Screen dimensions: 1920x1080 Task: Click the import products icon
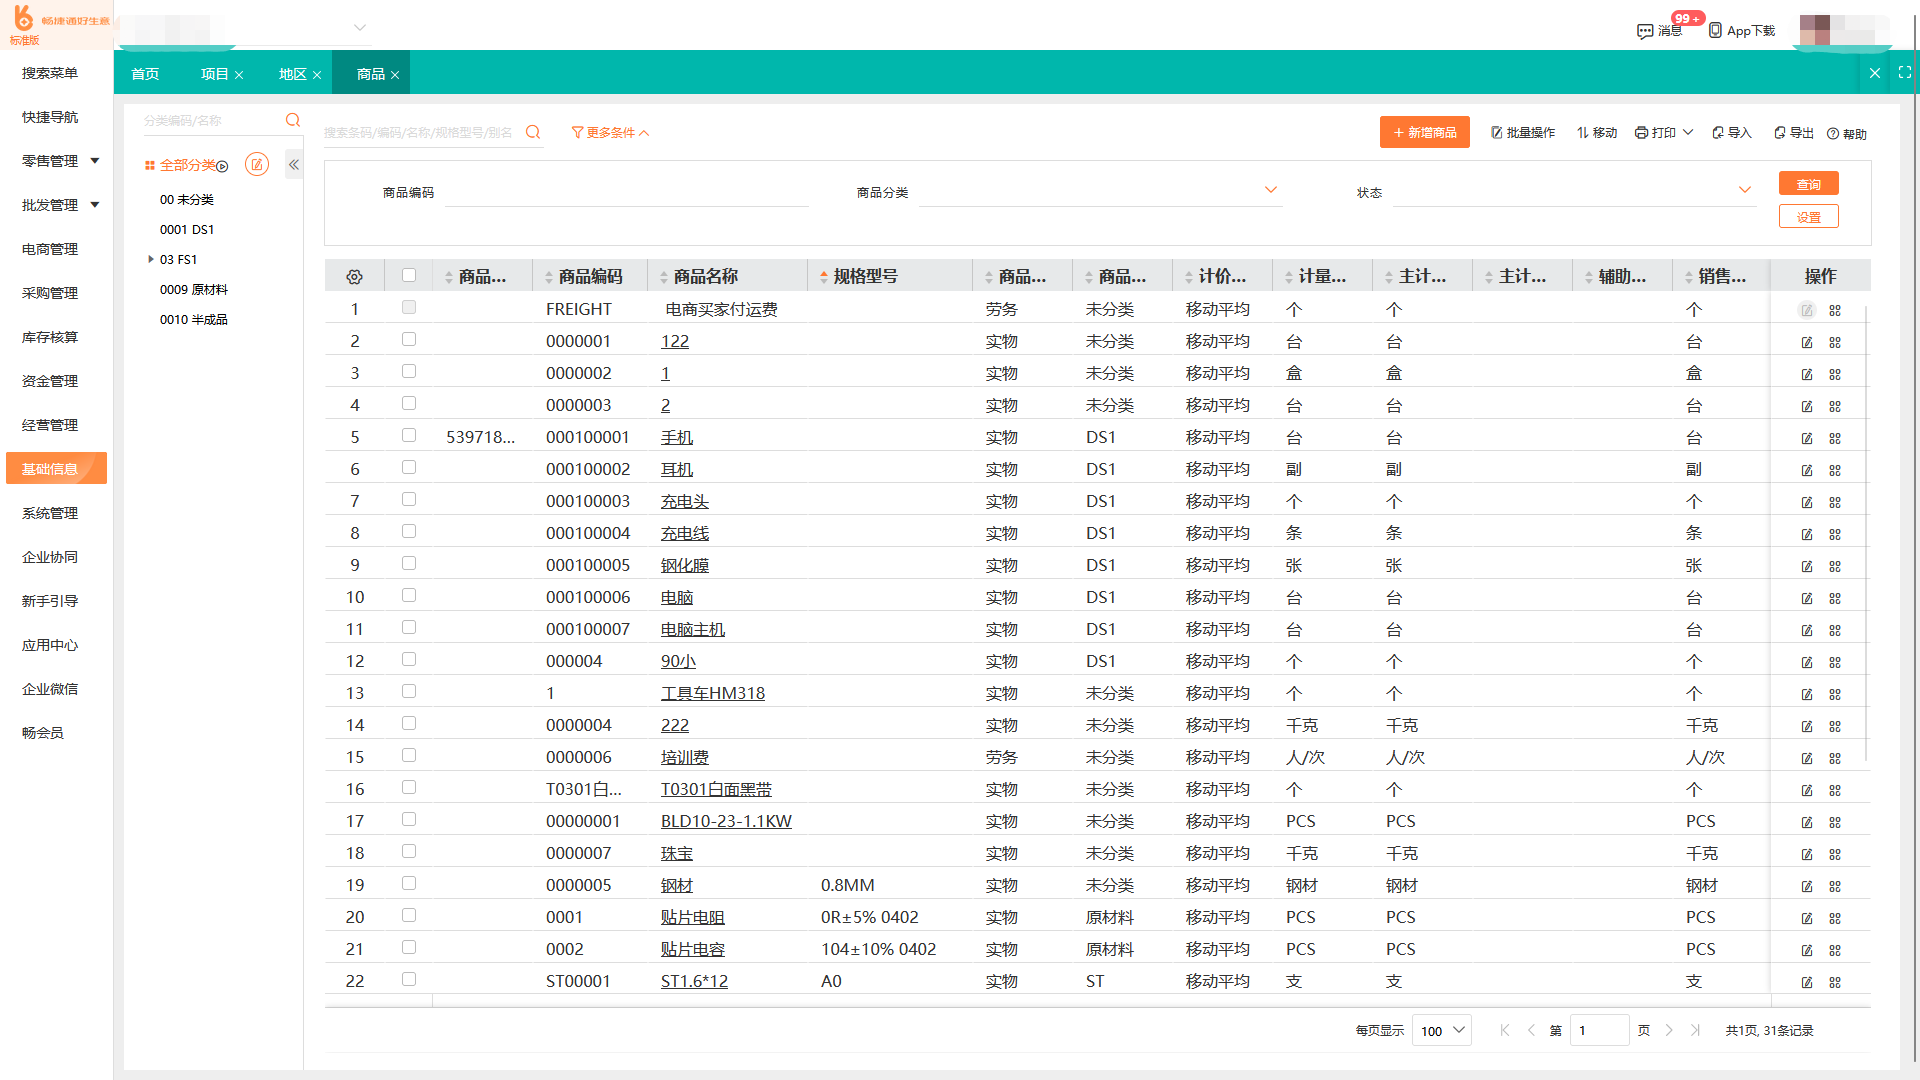(x=1730, y=131)
